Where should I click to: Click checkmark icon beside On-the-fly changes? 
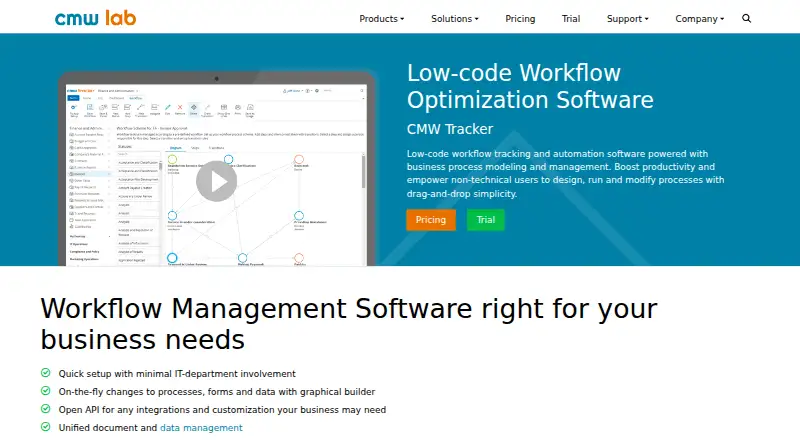coord(45,390)
